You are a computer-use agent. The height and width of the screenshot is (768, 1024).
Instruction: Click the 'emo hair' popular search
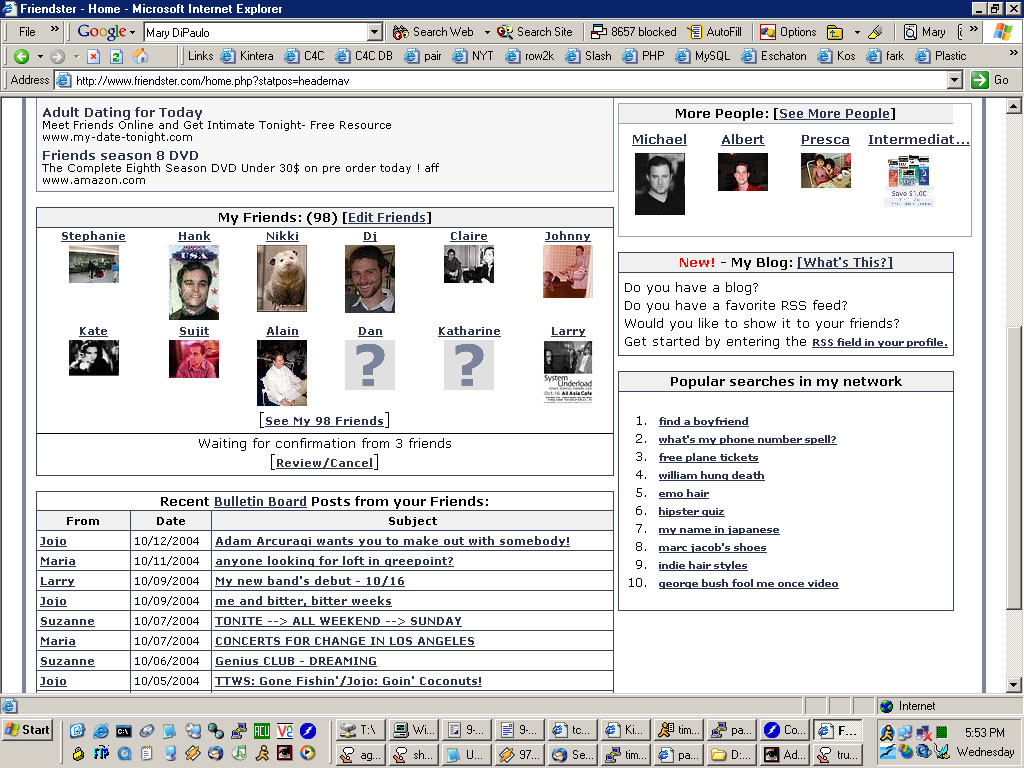point(683,493)
